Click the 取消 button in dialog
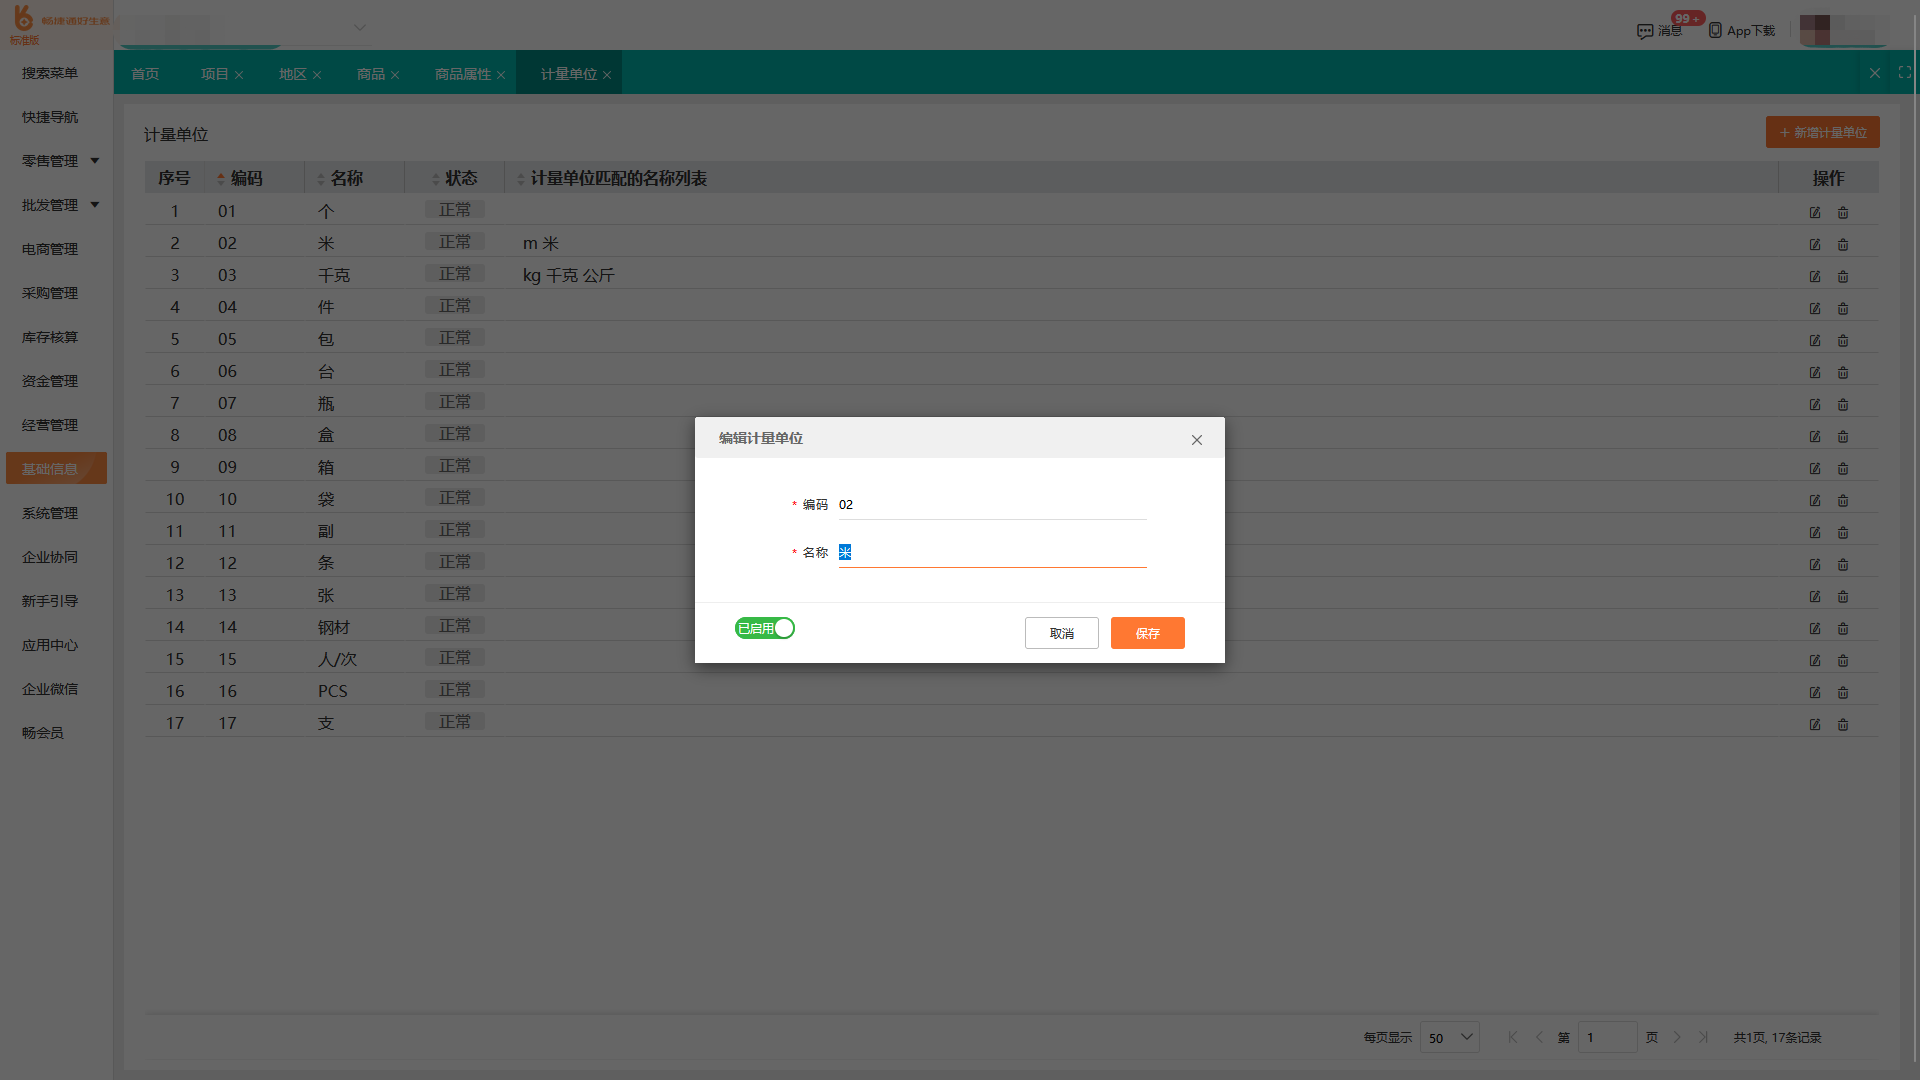1920x1080 pixels. pyautogui.click(x=1062, y=633)
